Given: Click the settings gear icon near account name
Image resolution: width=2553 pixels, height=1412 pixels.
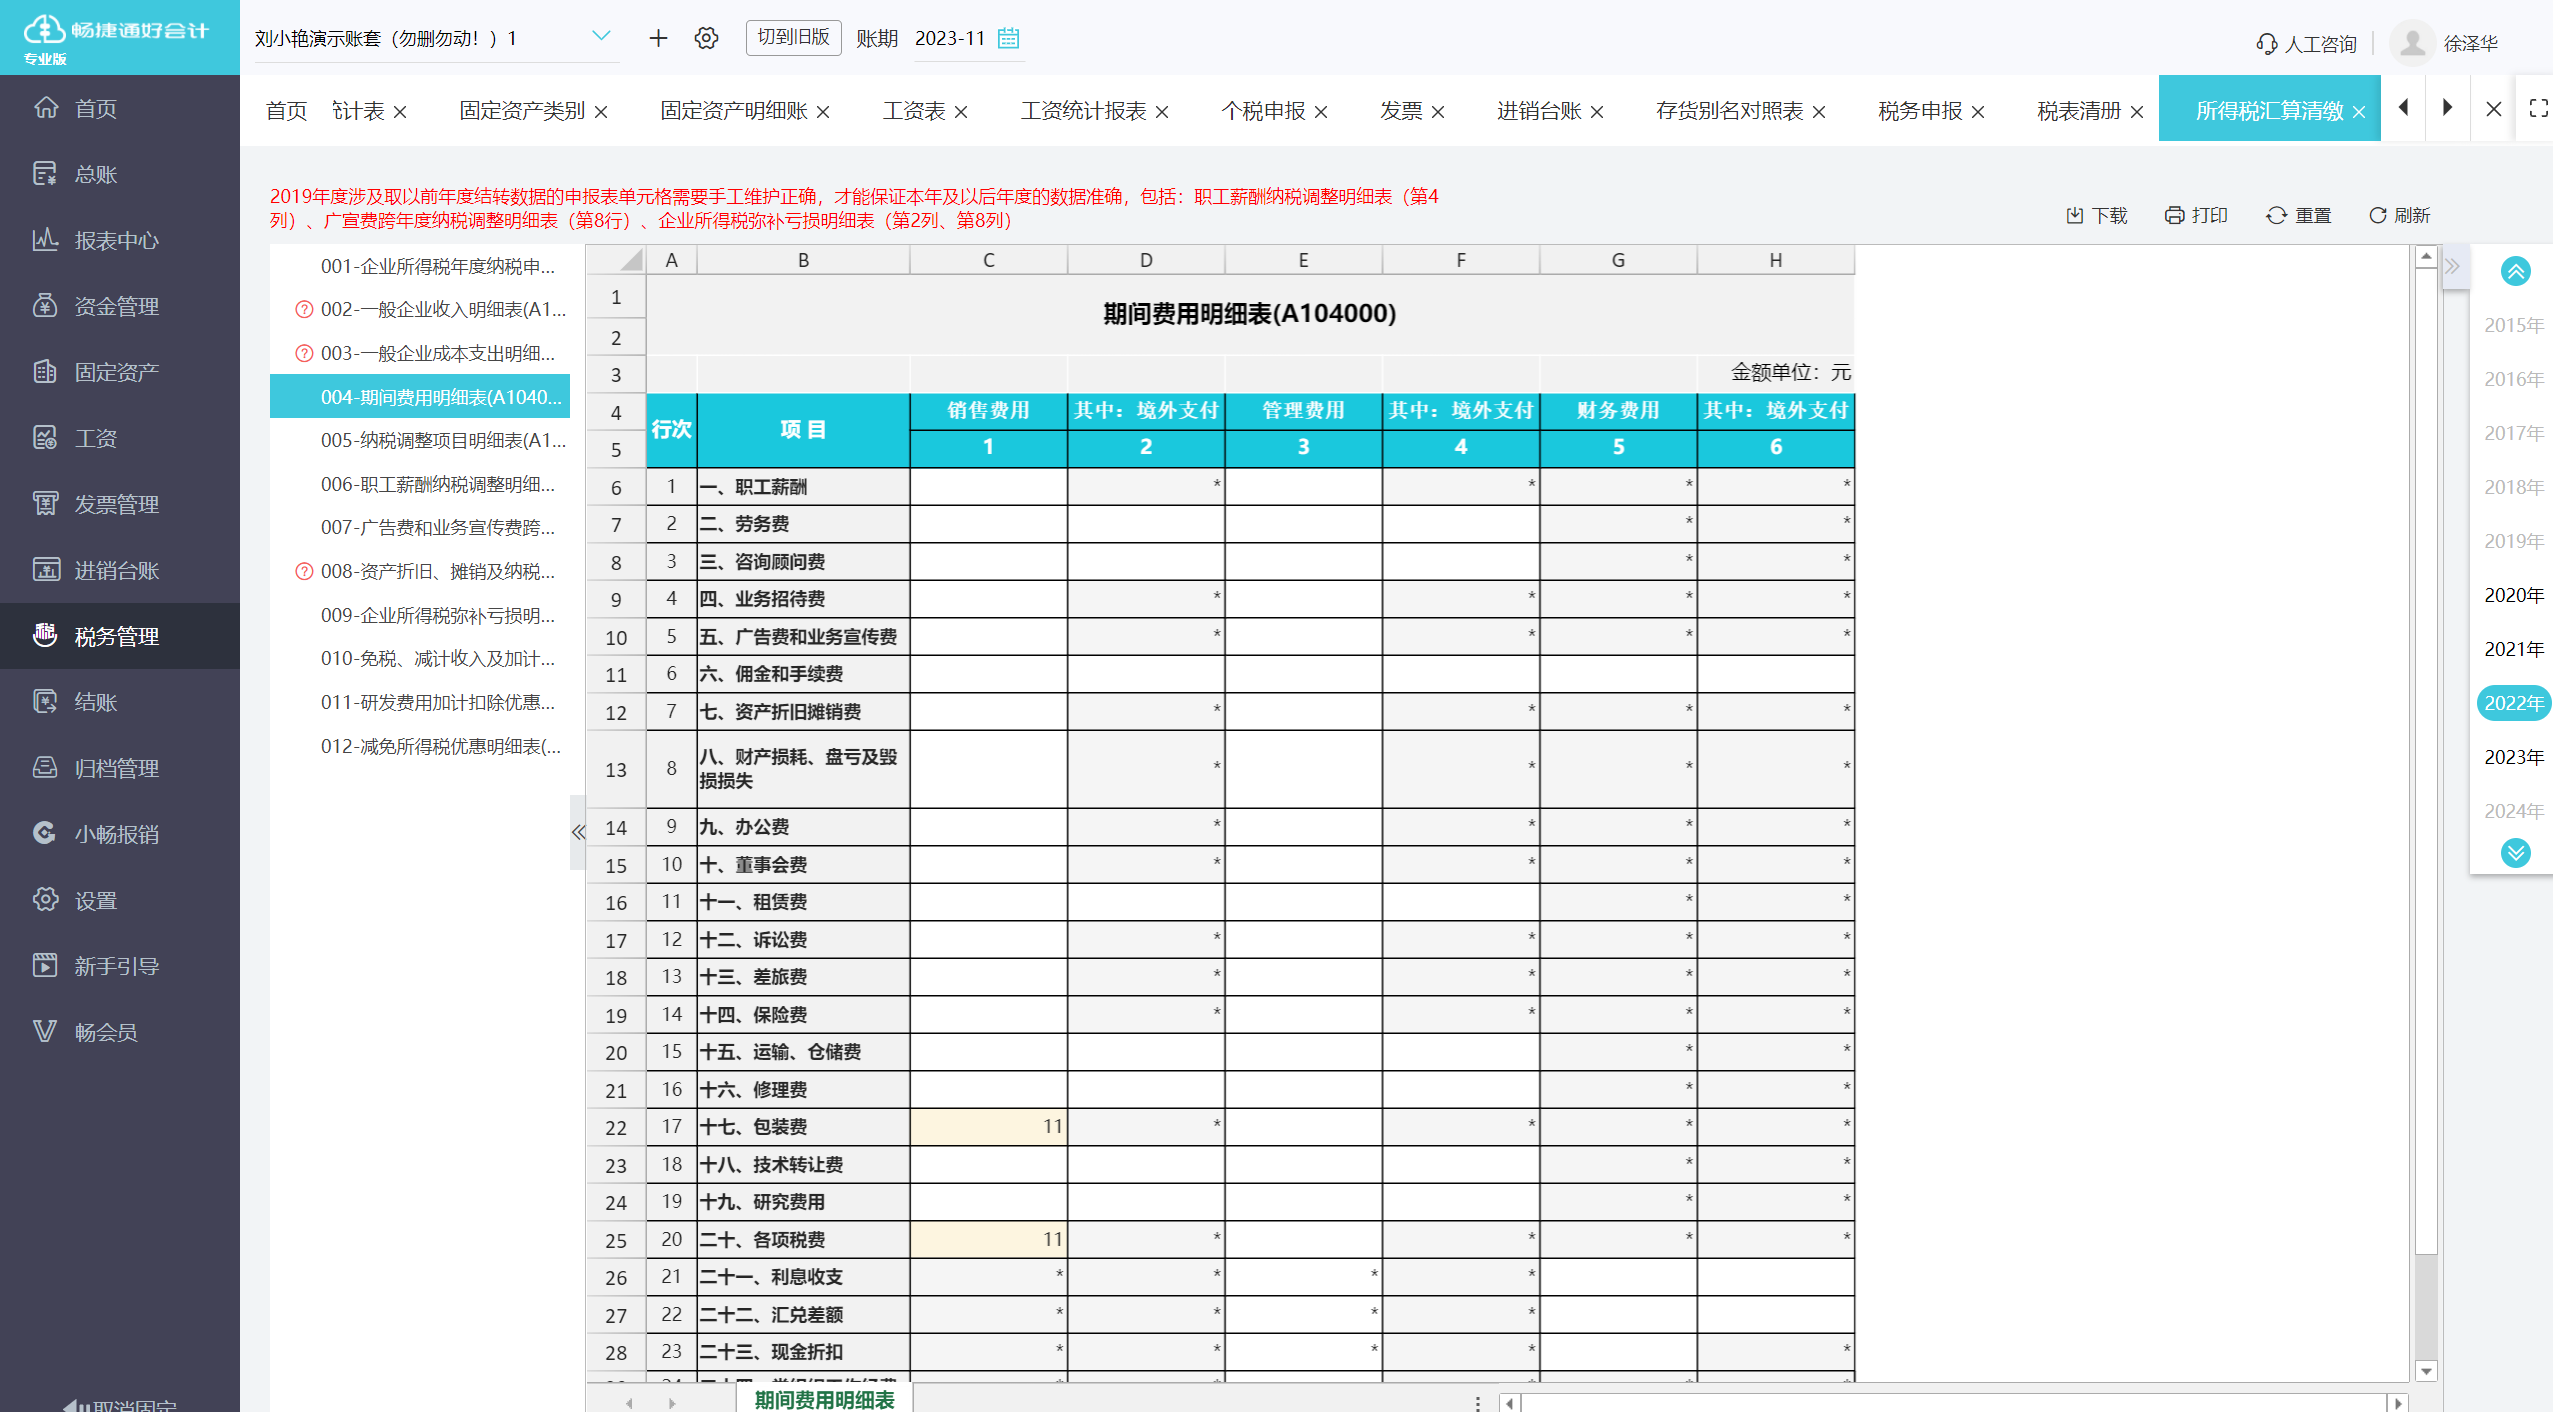Looking at the screenshot, I should (707, 38).
